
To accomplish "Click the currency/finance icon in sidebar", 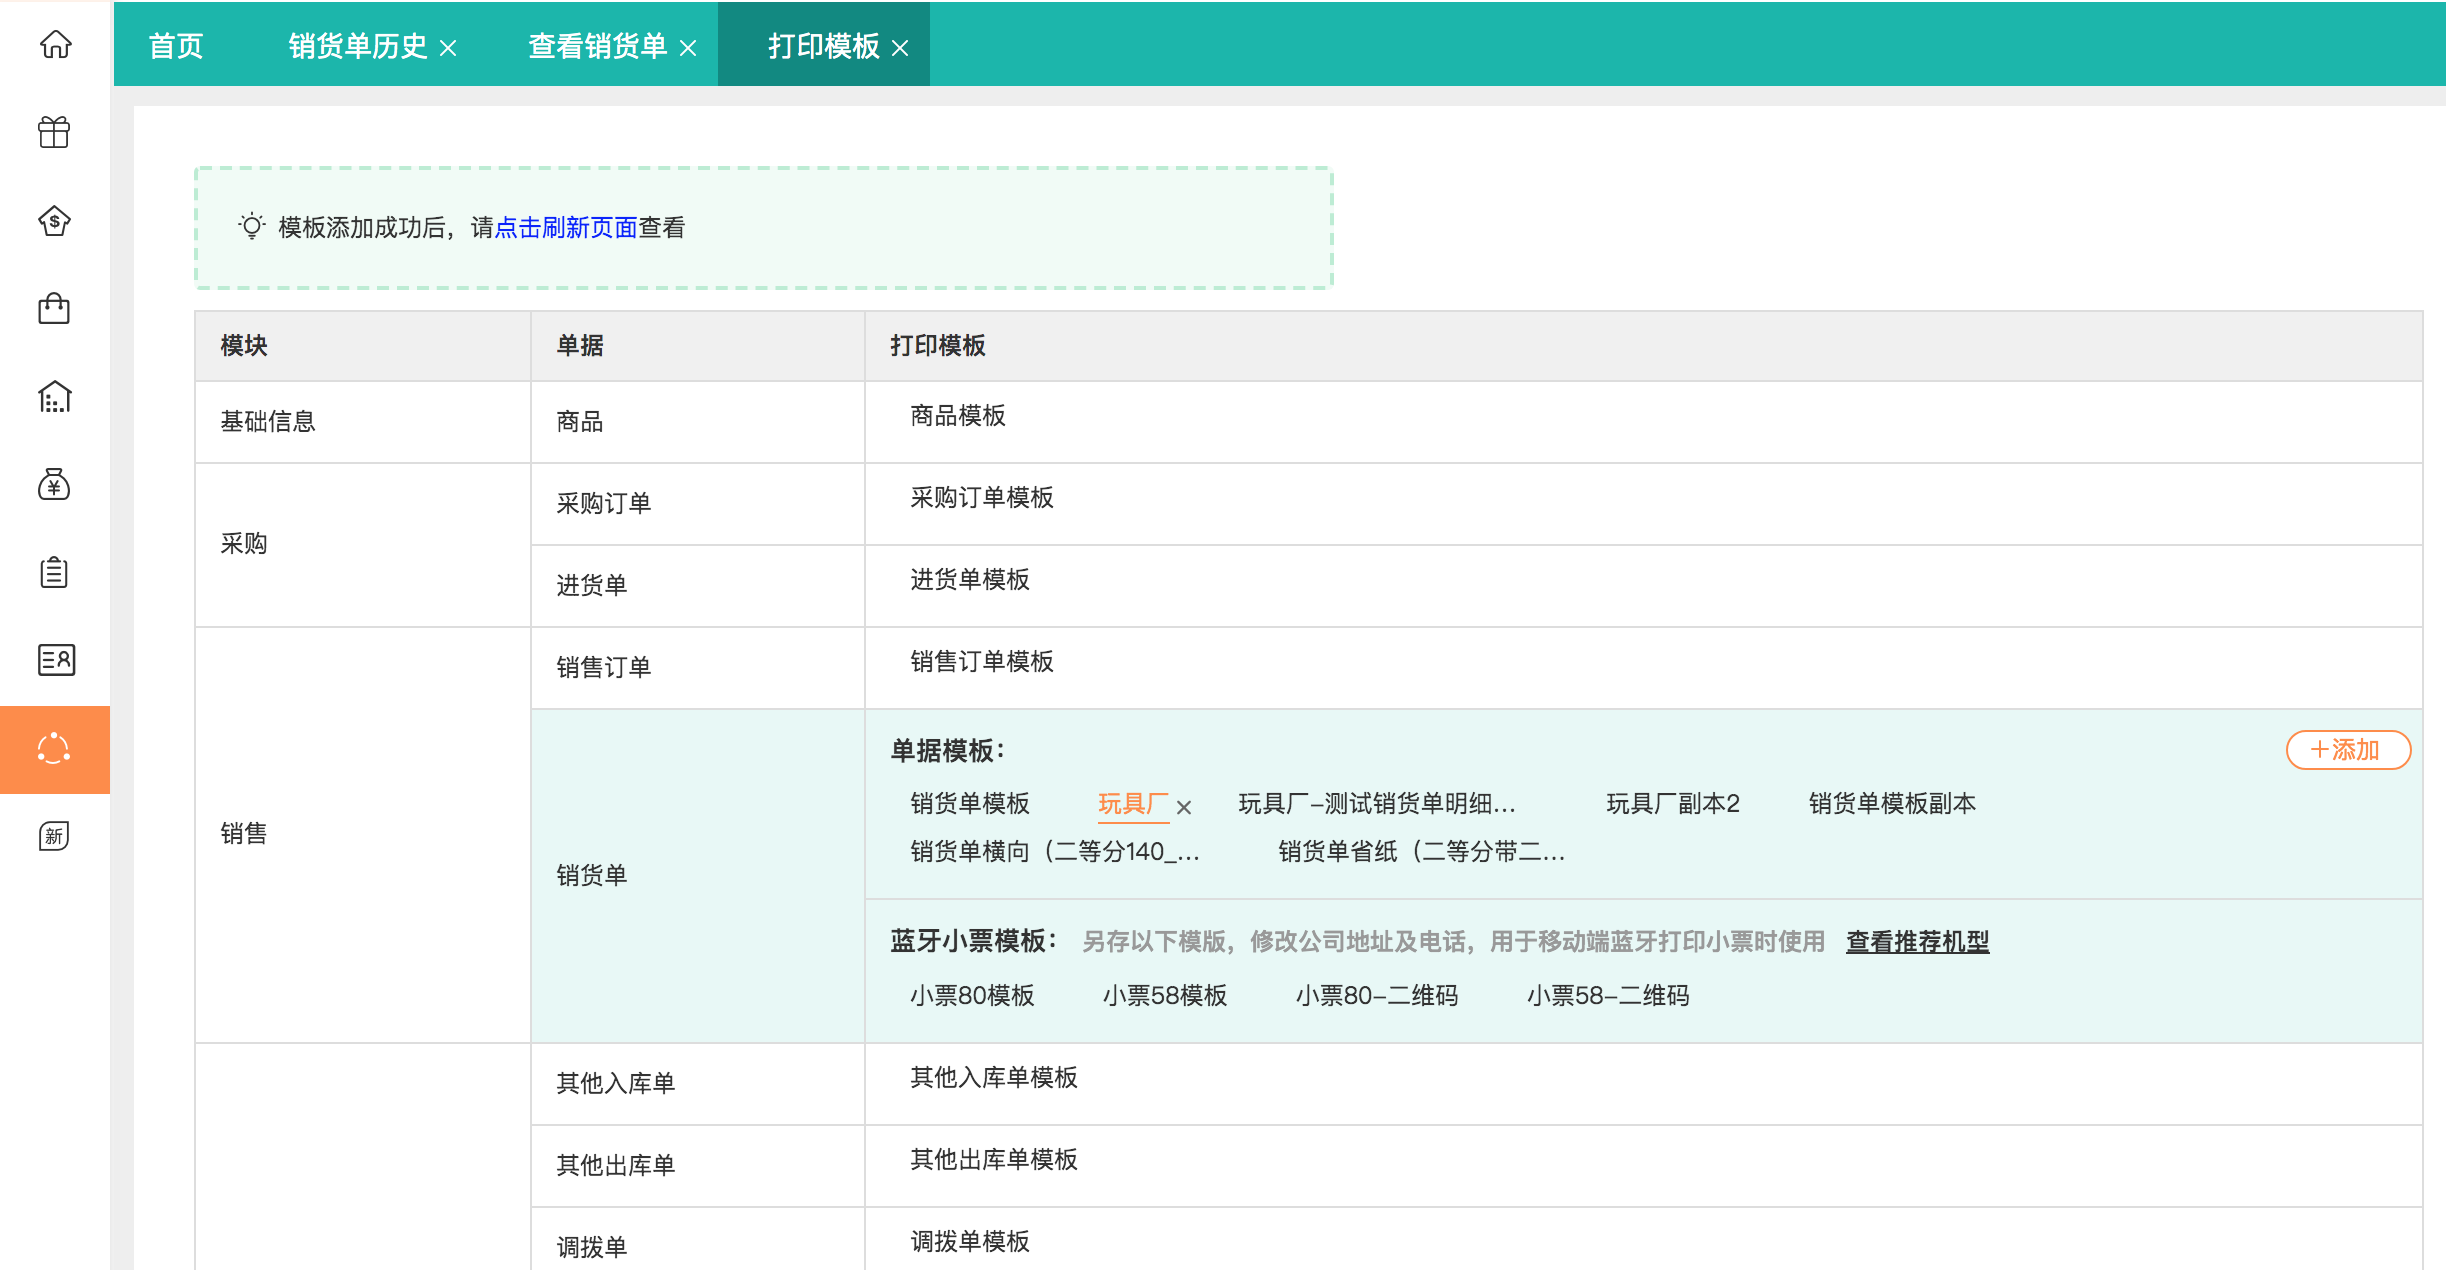I will 55,482.
